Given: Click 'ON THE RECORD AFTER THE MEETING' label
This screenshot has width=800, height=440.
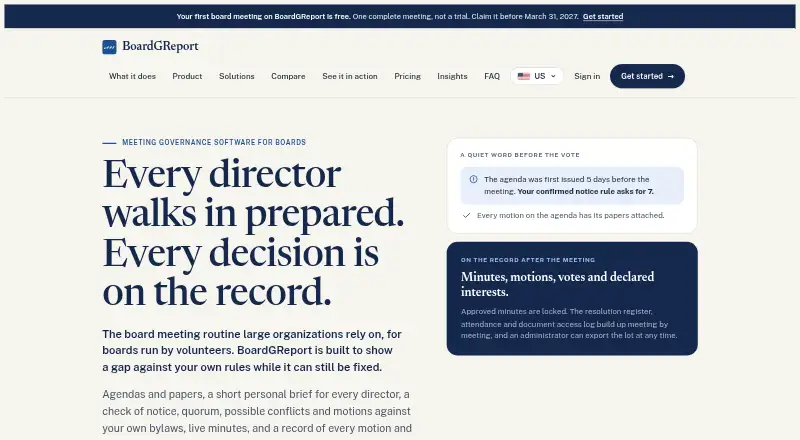Looking at the screenshot, I should (528, 260).
